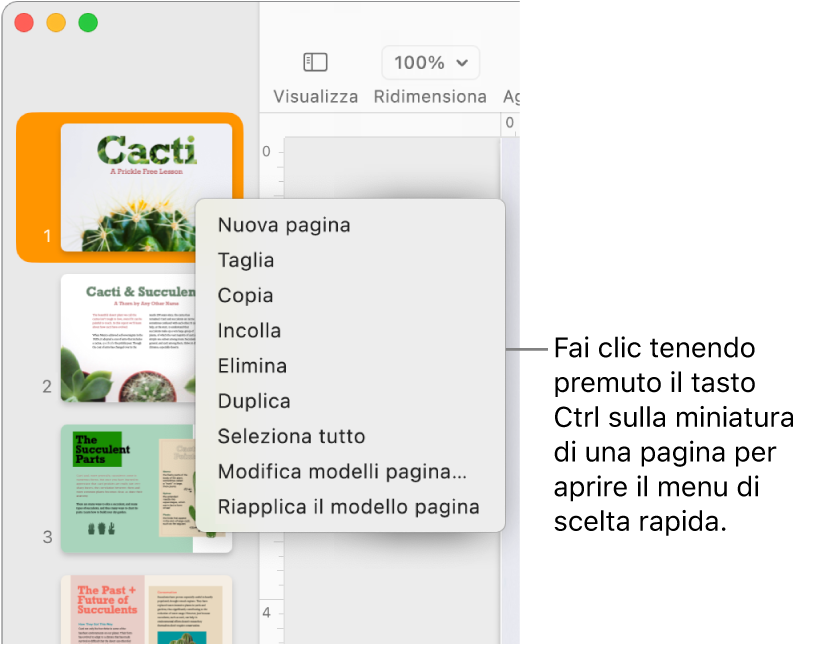Click Copia in the context menu
The width and height of the screenshot is (814, 646).
(x=245, y=295)
